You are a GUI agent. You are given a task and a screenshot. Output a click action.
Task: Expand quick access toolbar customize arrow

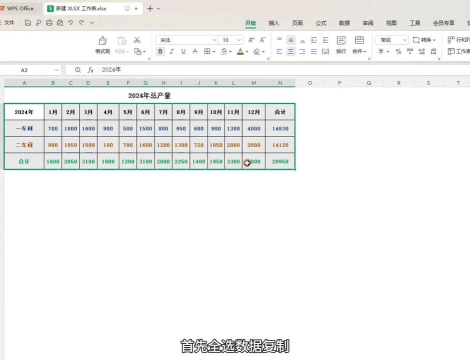tap(92, 23)
